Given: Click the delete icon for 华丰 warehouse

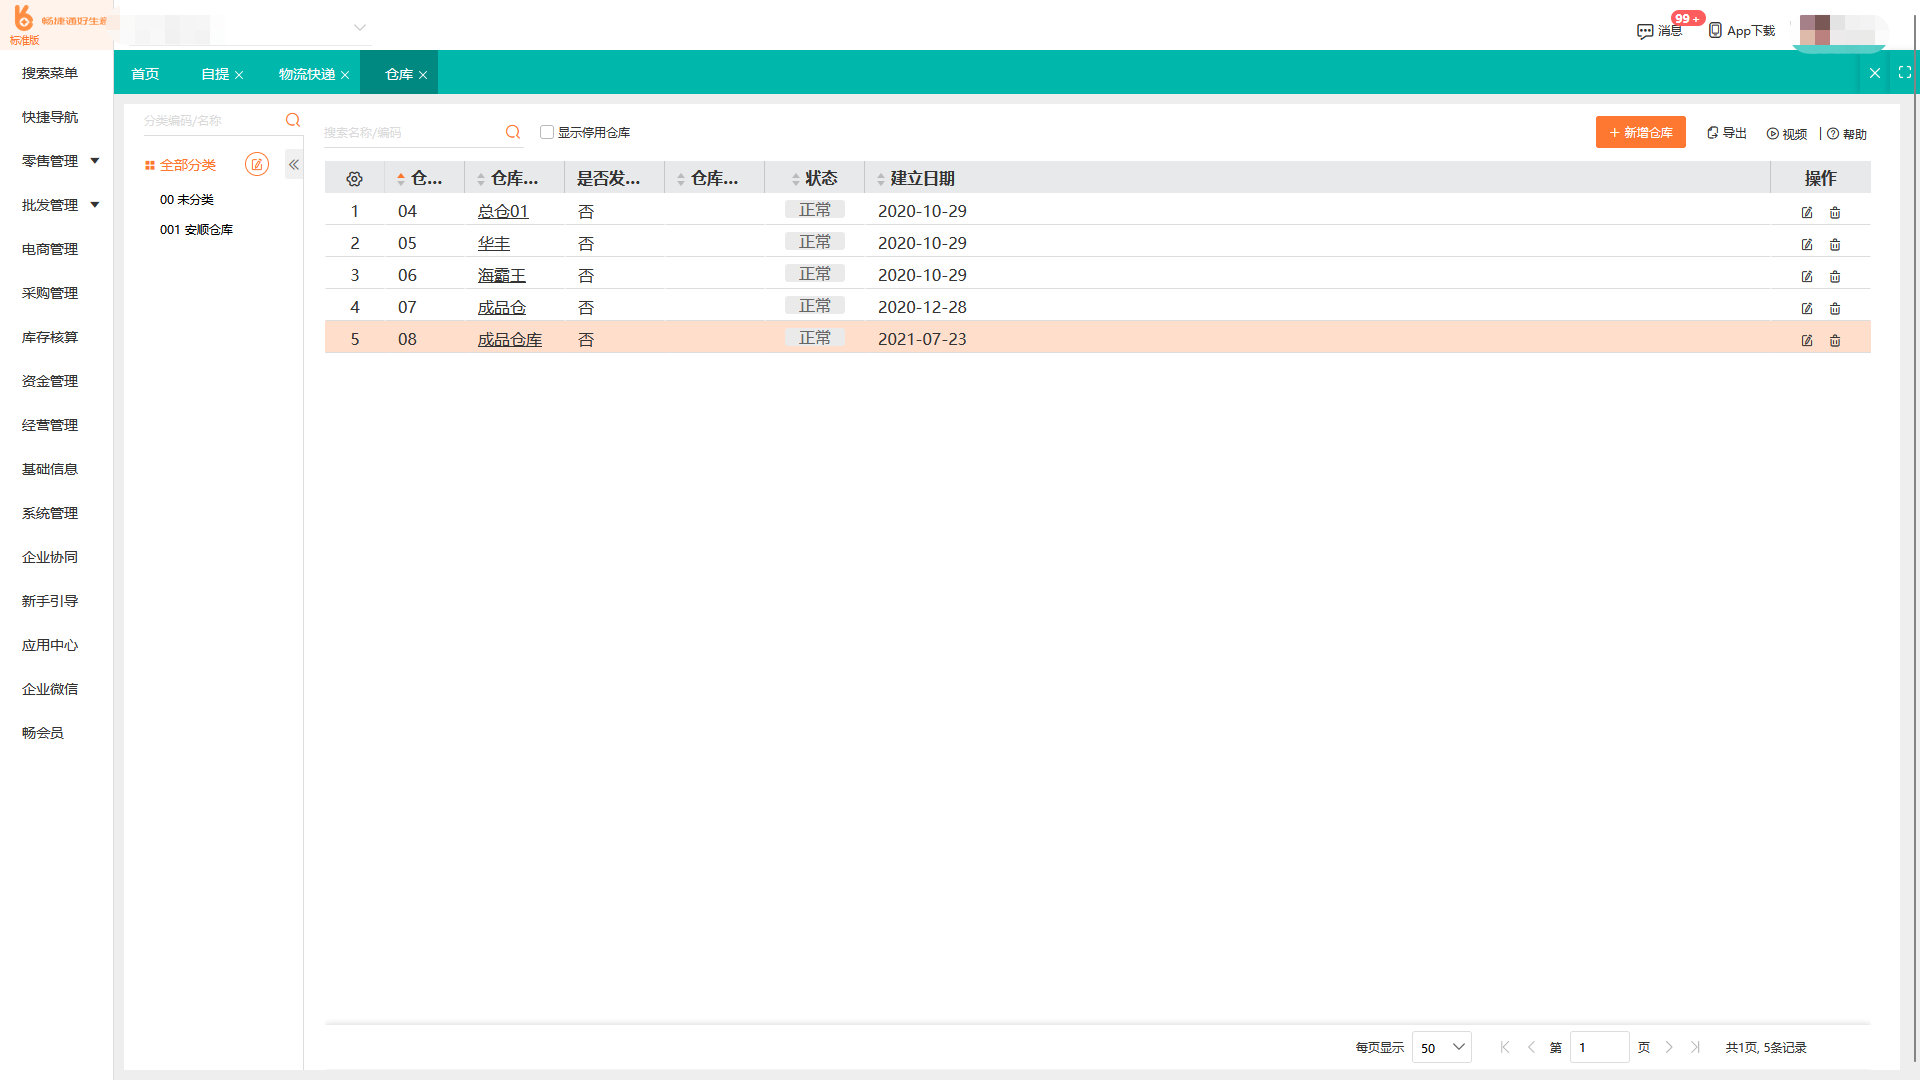Looking at the screenshot, I should 1834,243.
